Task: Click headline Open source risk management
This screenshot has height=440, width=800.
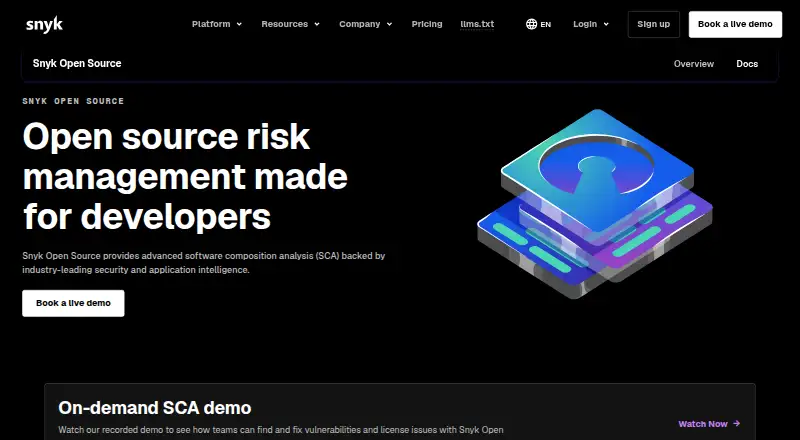Action: (185, 176)
